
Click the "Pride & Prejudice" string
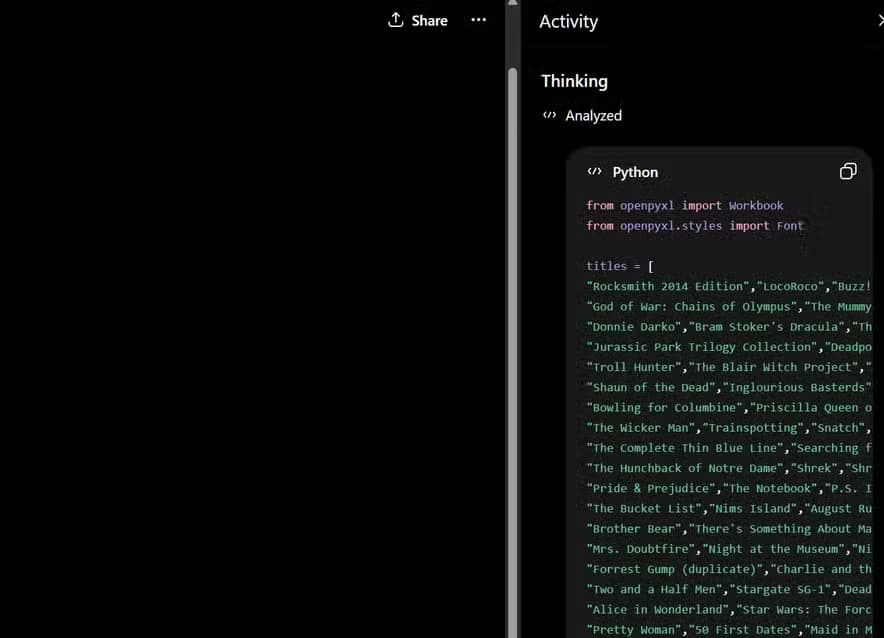click(651, 489)
